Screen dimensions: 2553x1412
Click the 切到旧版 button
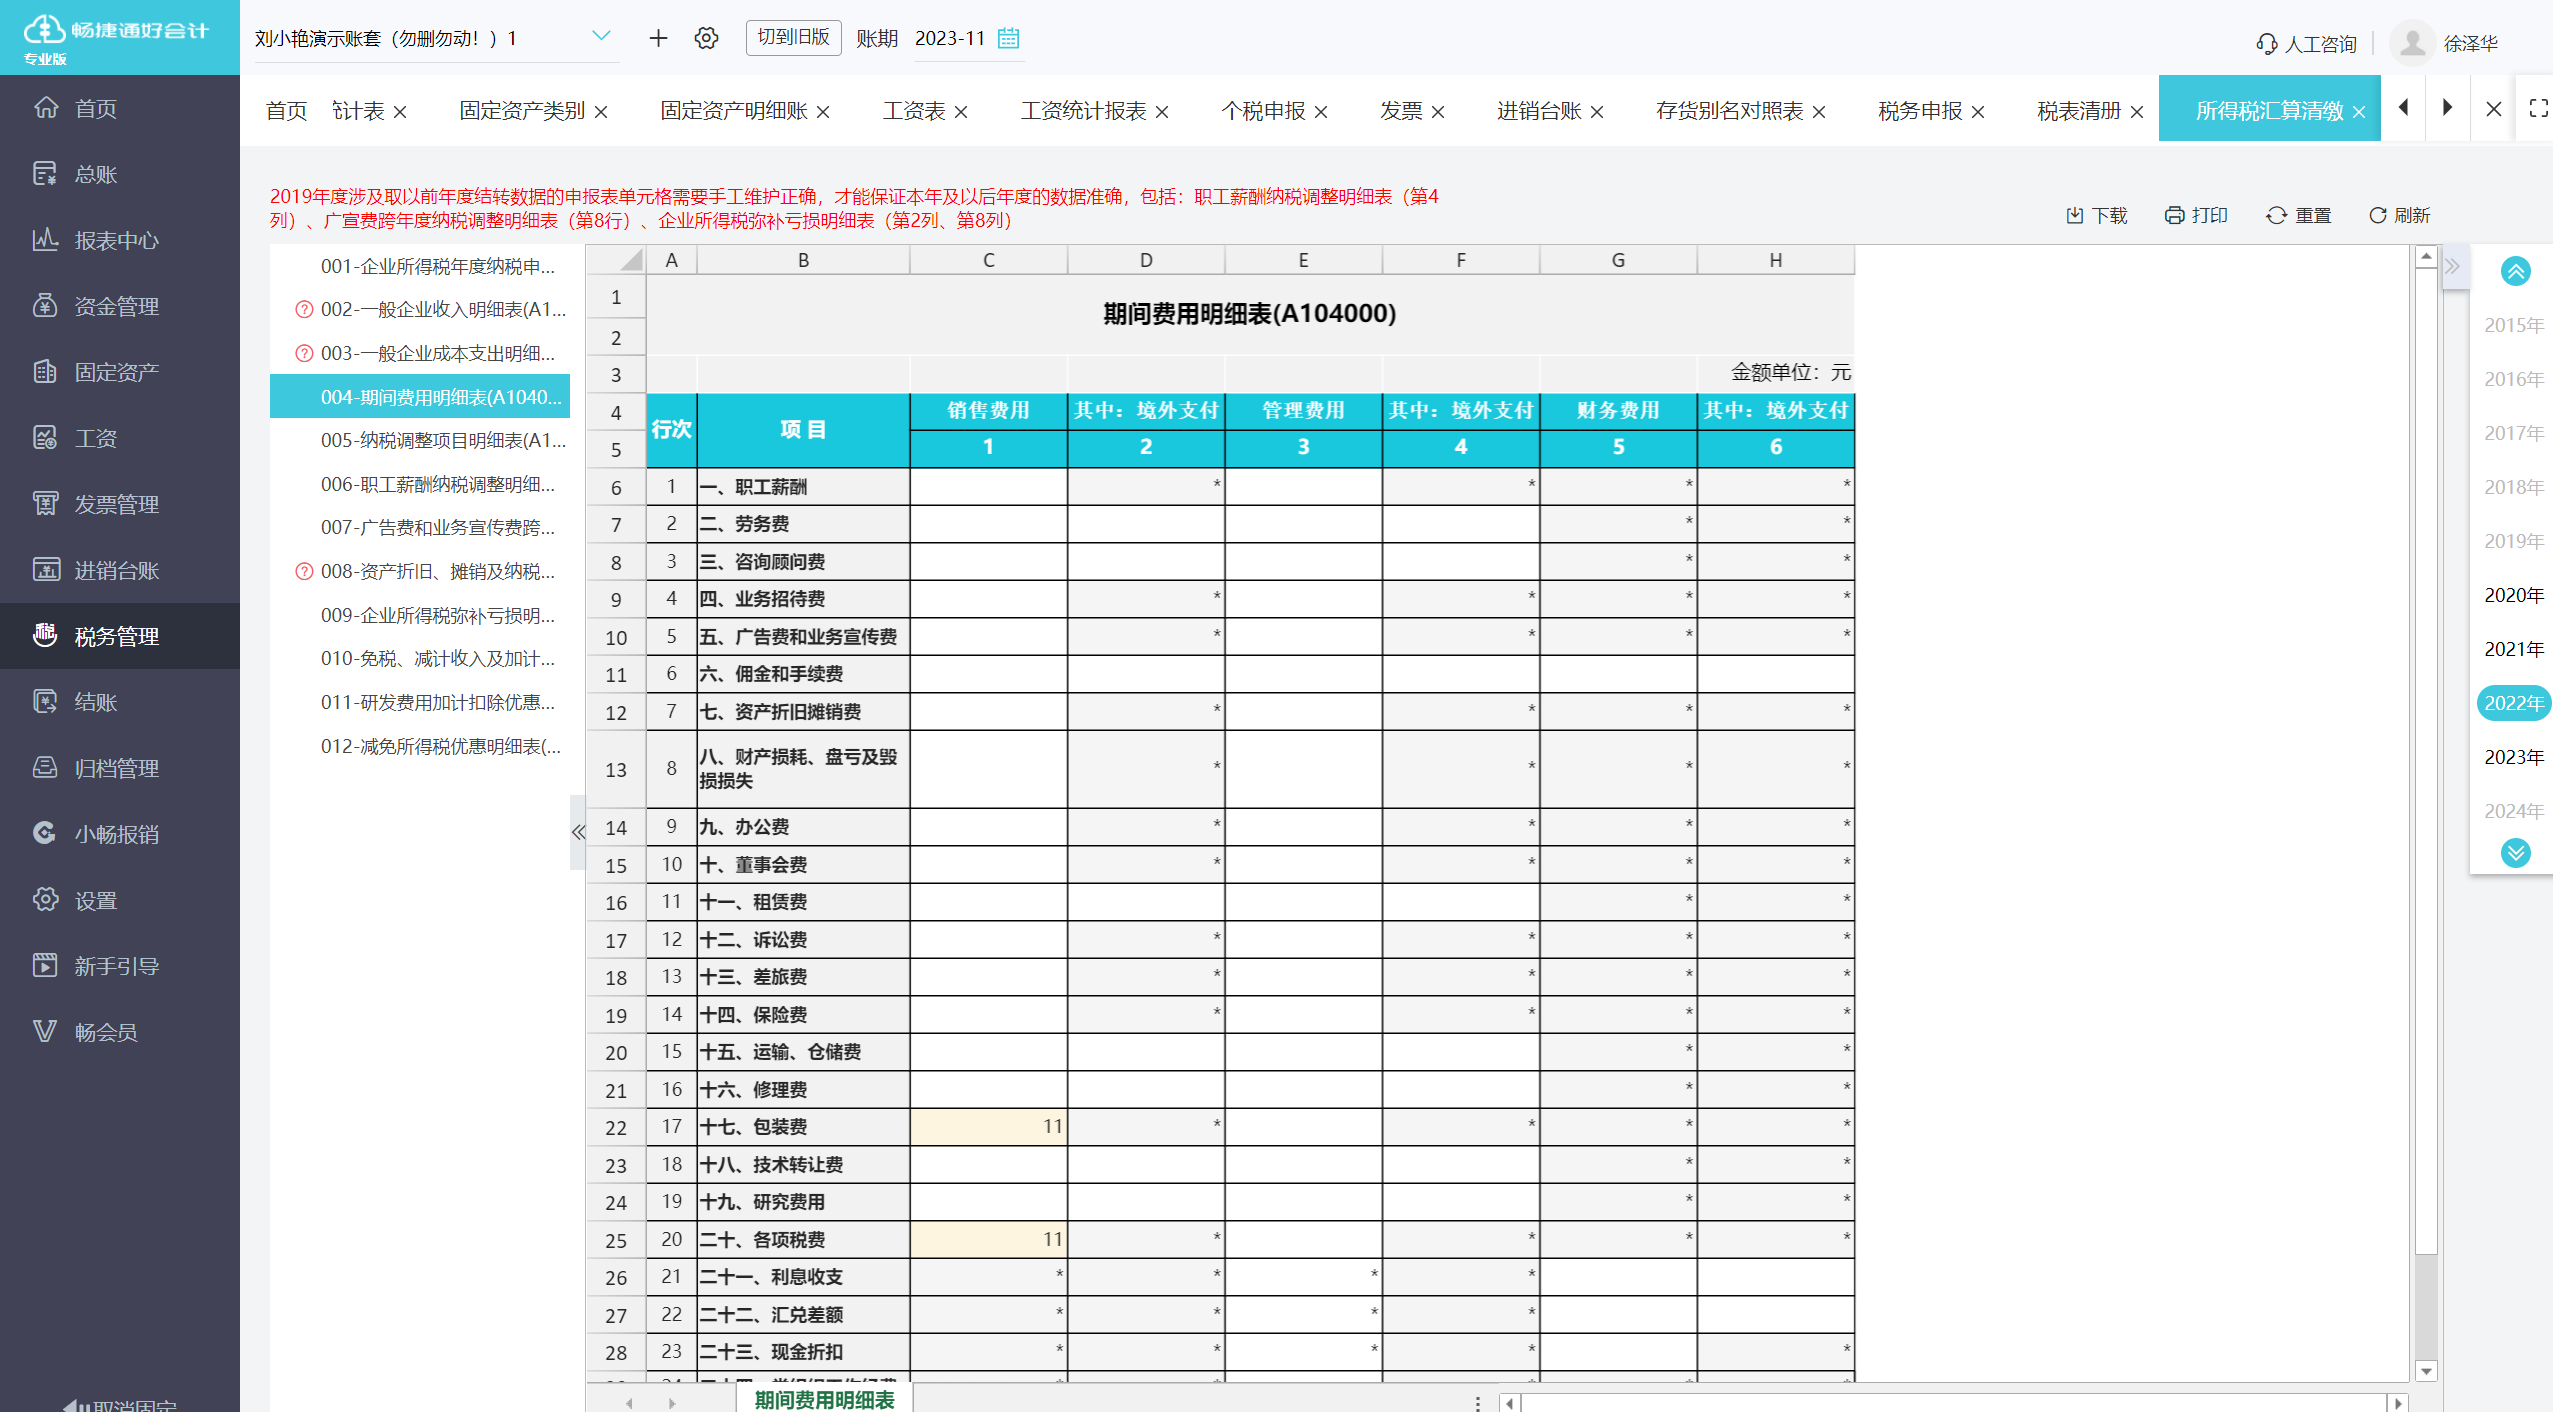(x=789, y=38)
